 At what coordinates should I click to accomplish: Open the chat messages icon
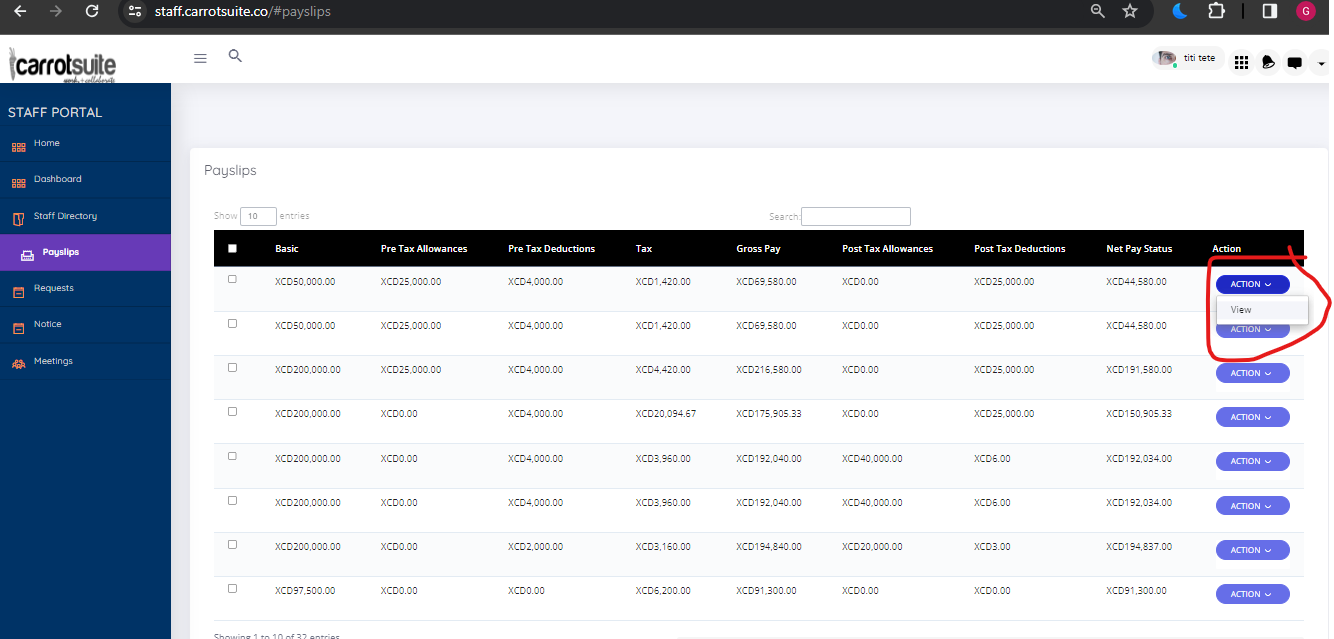1294,63
